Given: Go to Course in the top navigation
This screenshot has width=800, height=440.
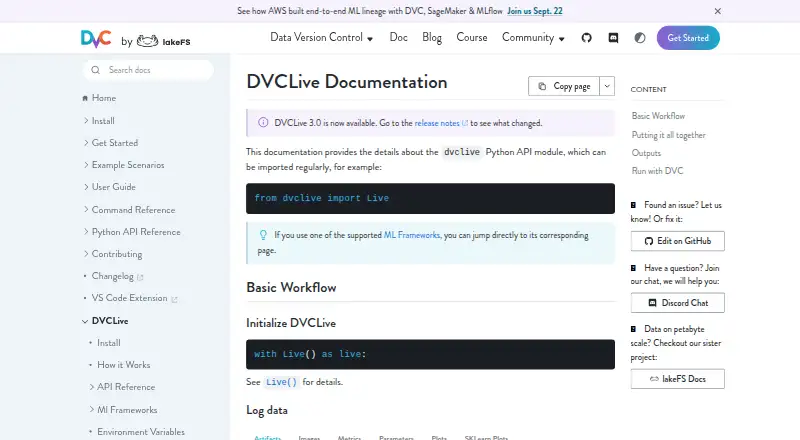Looking at the screenshot, I should tap(471, 37).
